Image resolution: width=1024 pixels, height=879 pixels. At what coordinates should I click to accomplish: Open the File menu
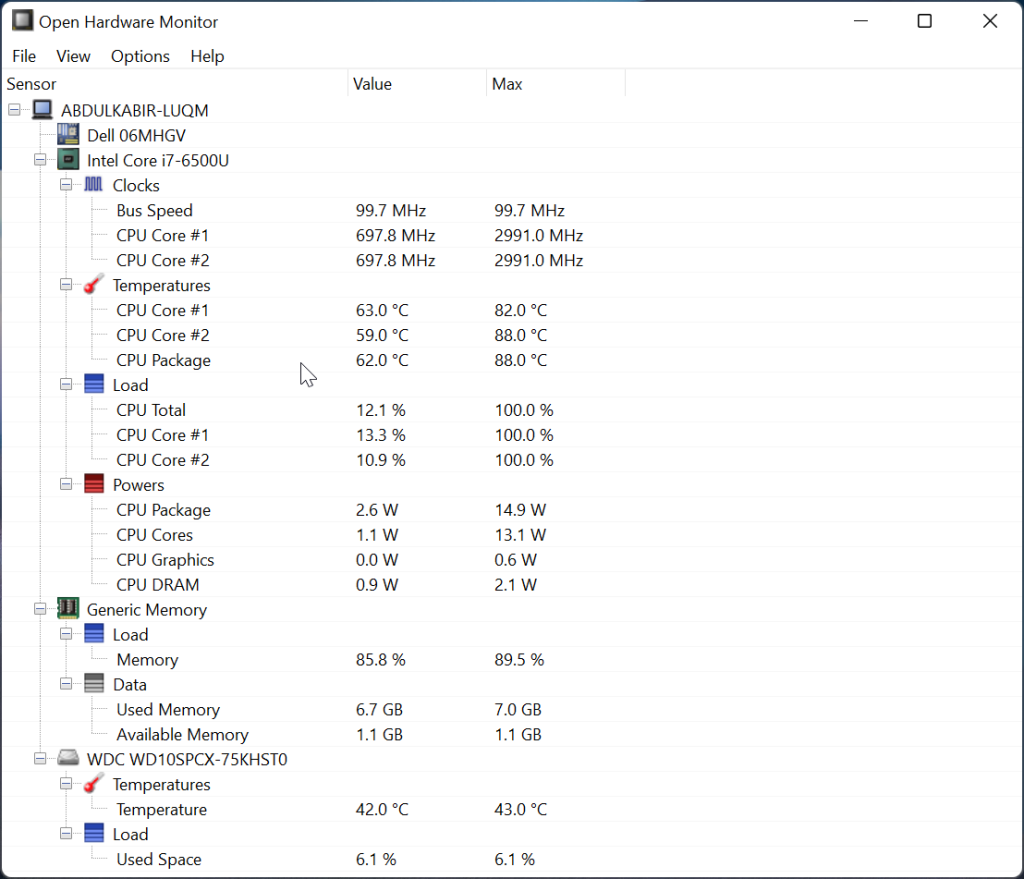(24, 56)
